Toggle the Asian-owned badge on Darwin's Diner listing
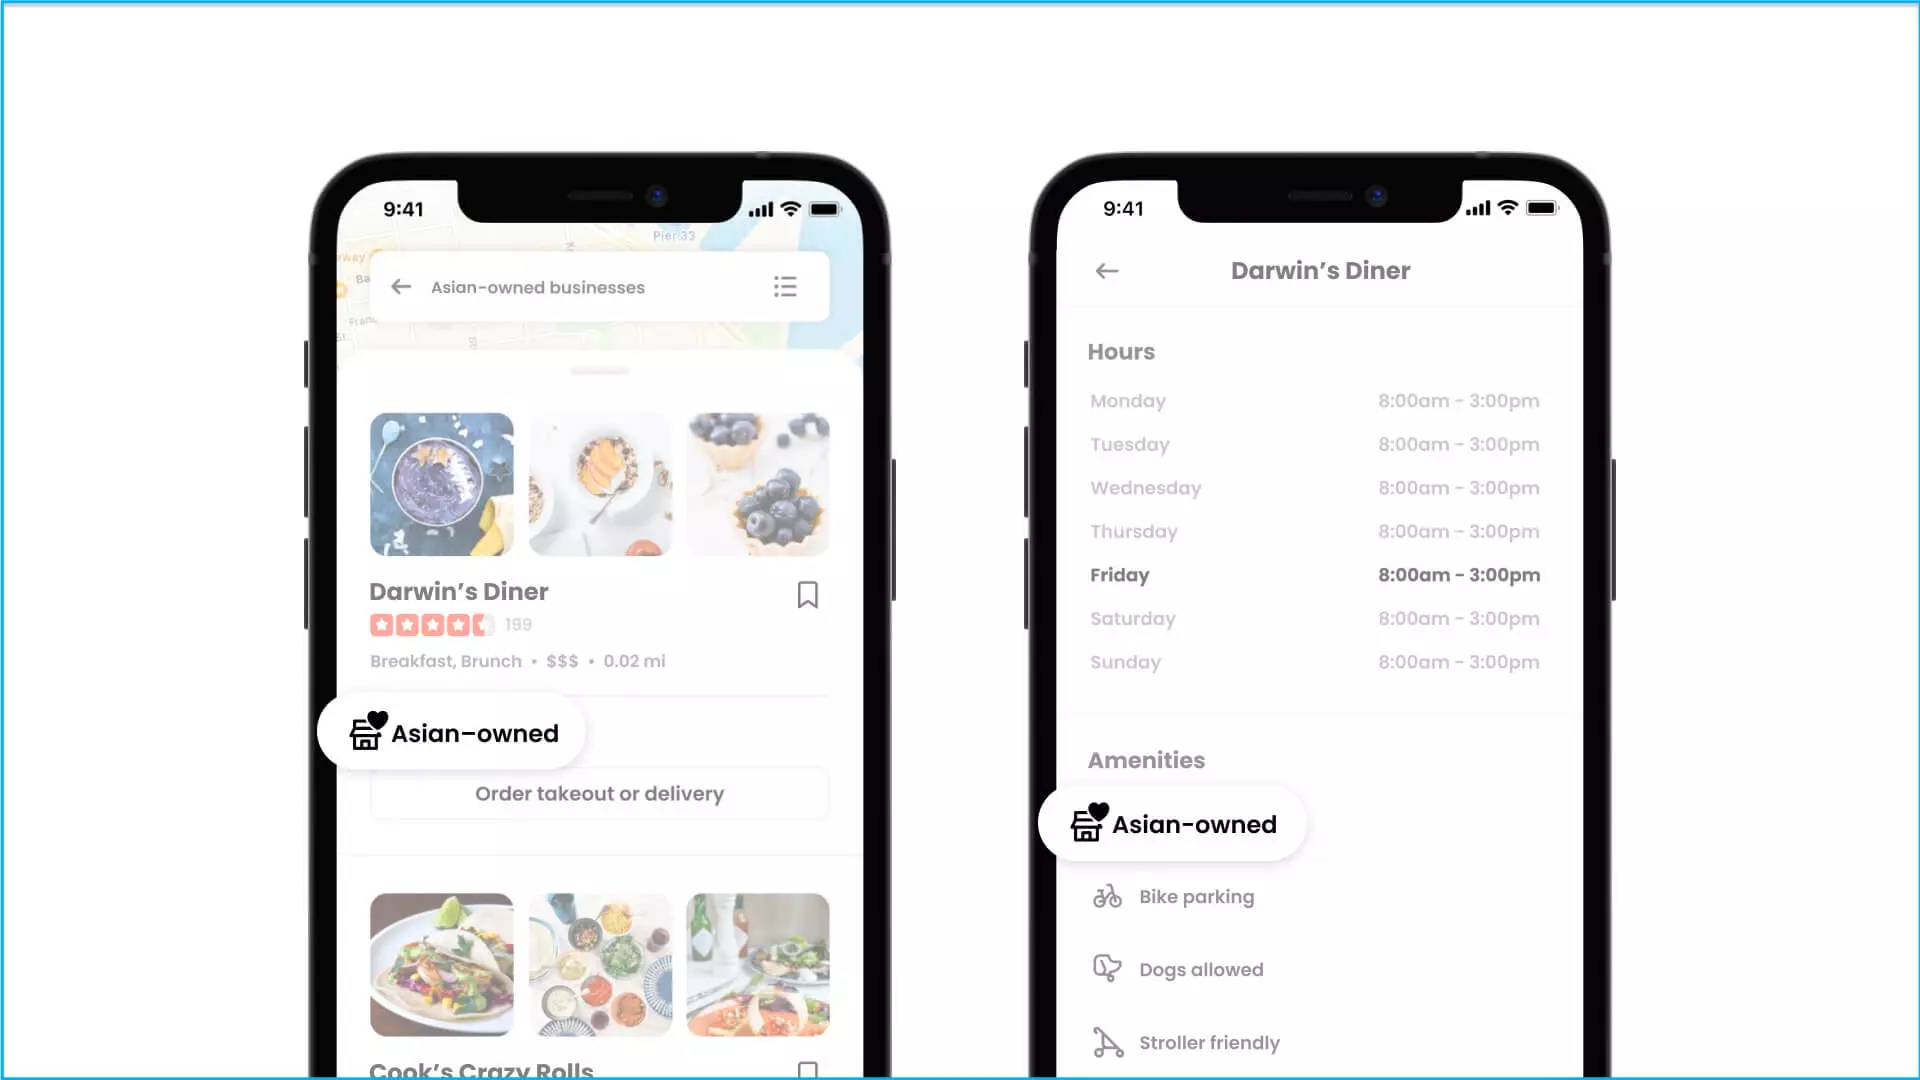The height and width of the screenshot is (1080, 1920). tap(455, 732)
